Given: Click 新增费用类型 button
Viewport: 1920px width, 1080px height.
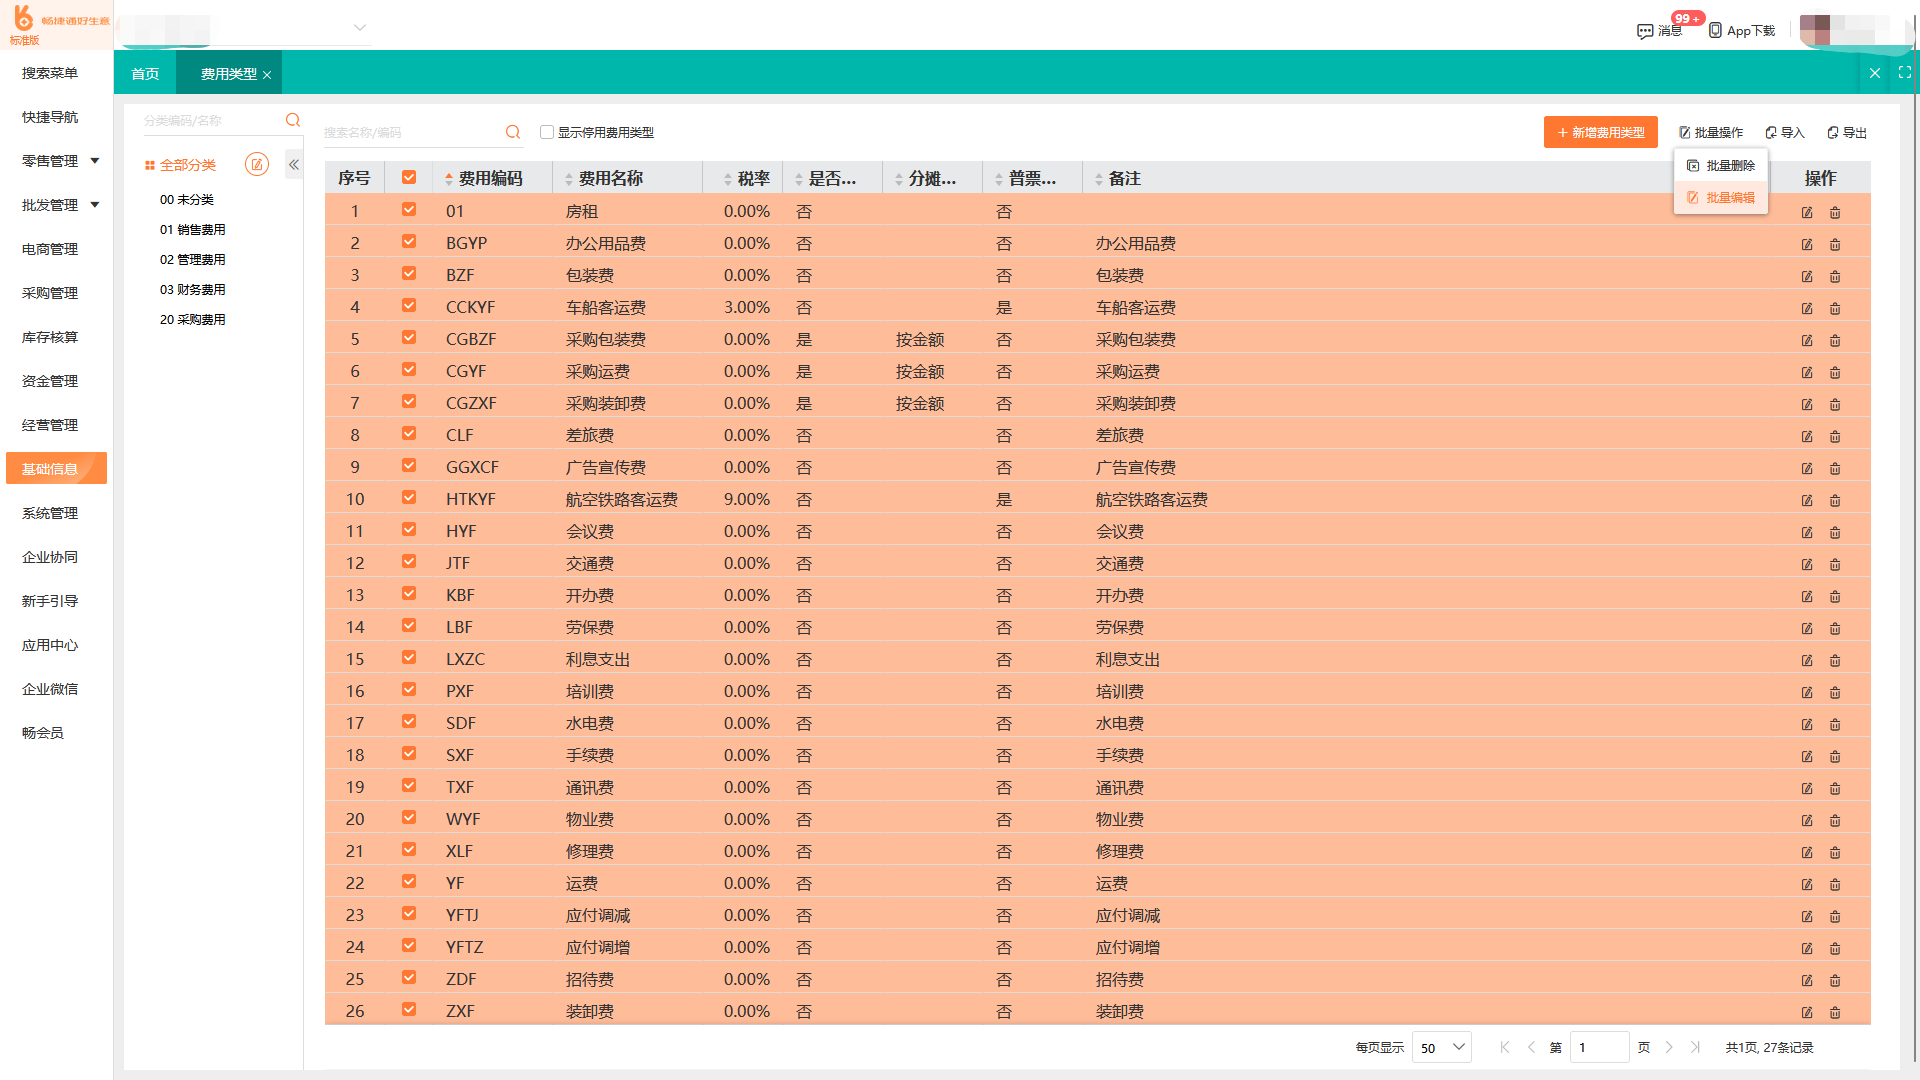Looking at the screenshot, I should tap(1600, 131).
